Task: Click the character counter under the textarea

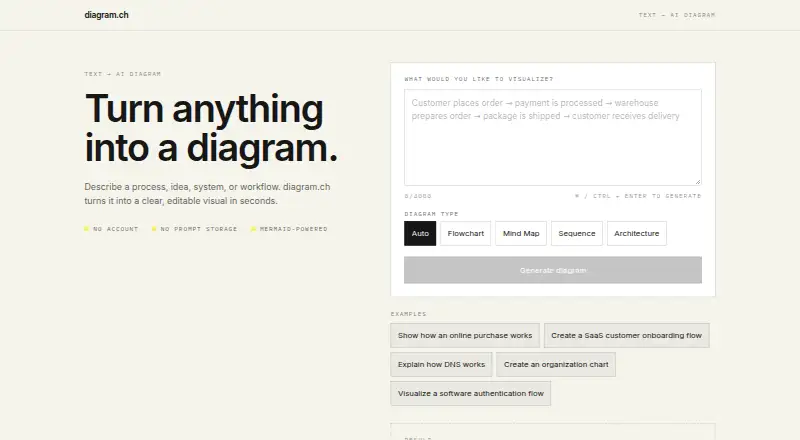Action: point(418,196)
